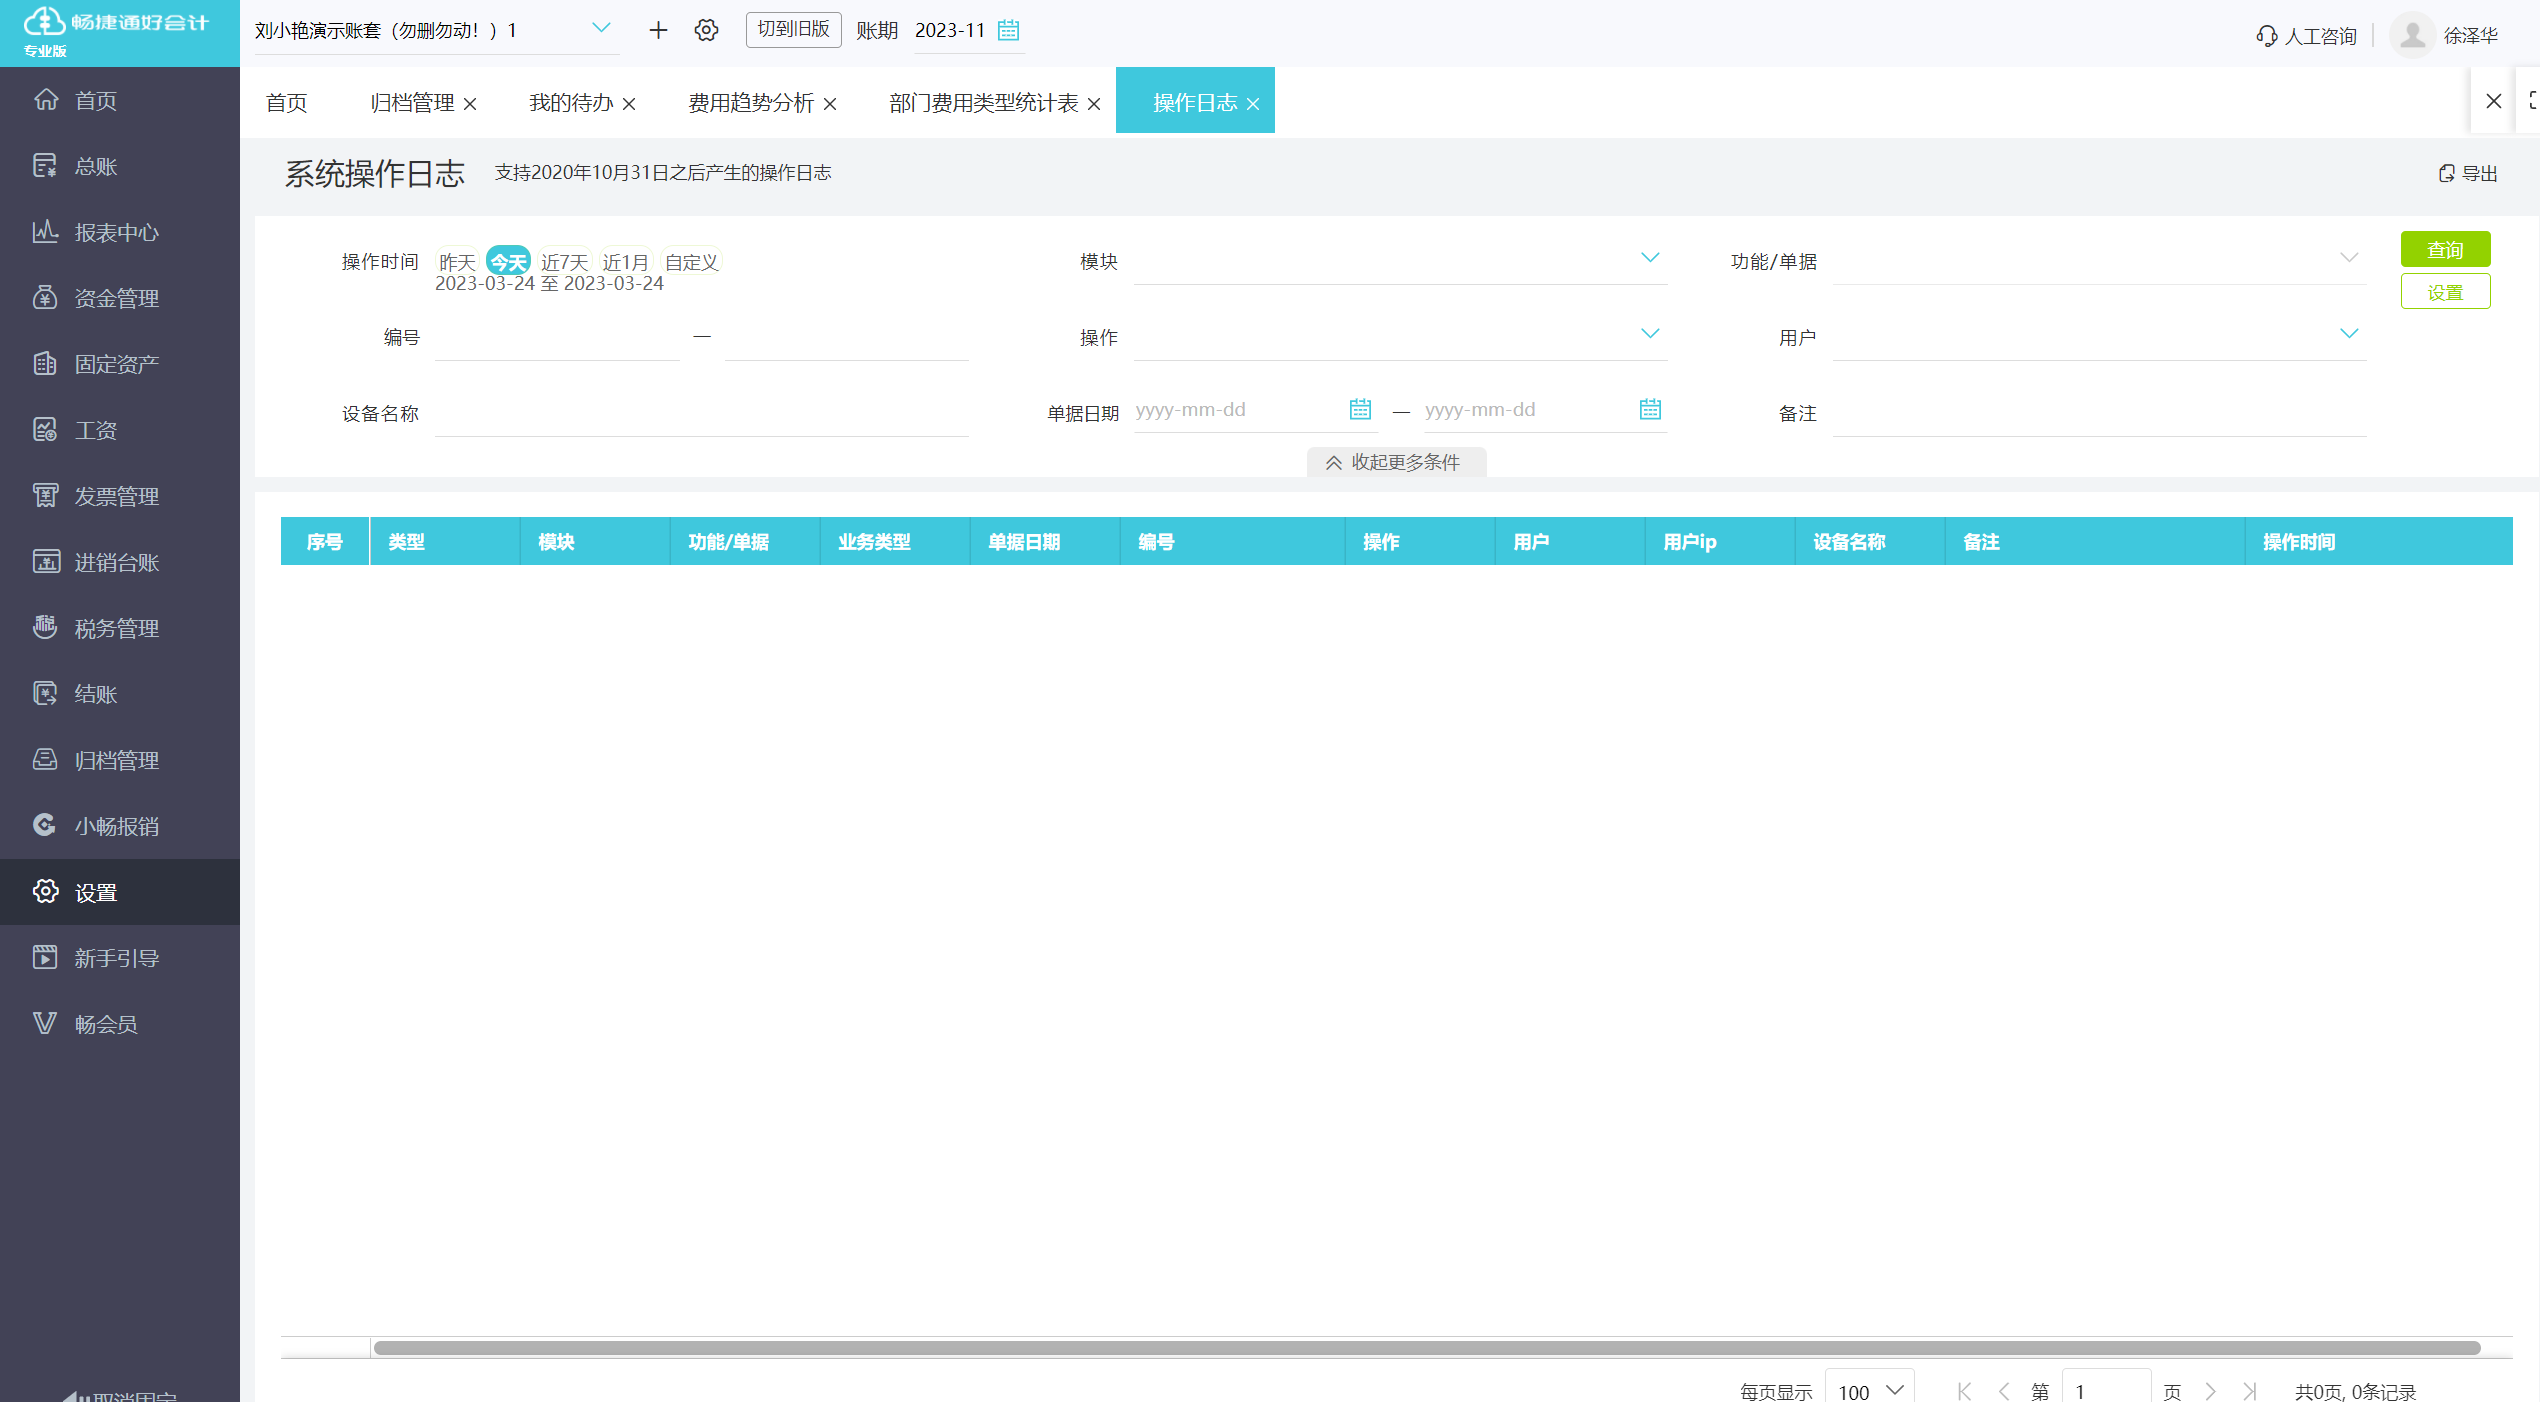This screenshot has width=2540, height=1402.
Task: Expand the 操作 dropdown filter
Action: coord(1646,335)
